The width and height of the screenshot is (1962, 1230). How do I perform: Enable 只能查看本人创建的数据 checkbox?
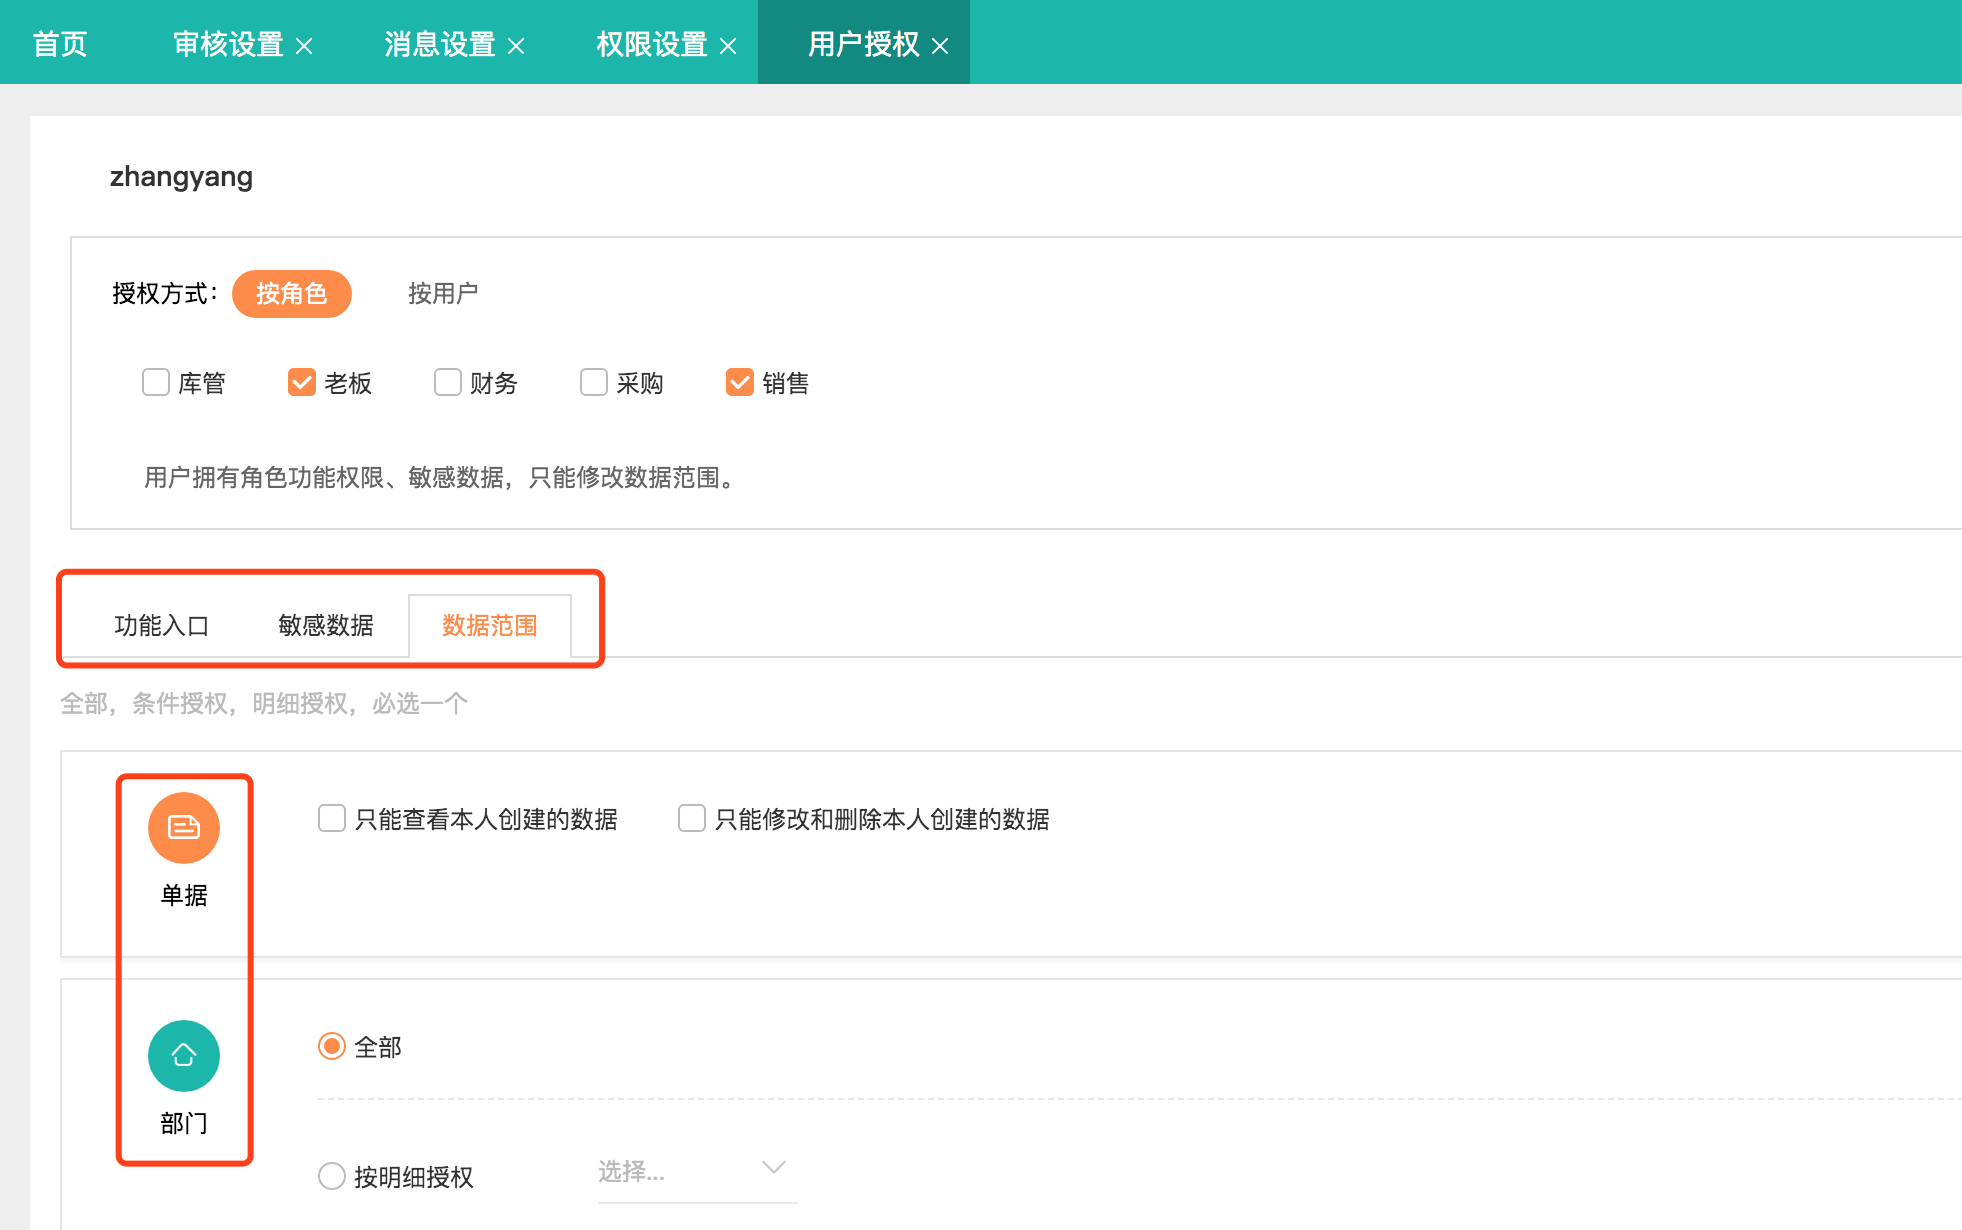tap(330, 816)
